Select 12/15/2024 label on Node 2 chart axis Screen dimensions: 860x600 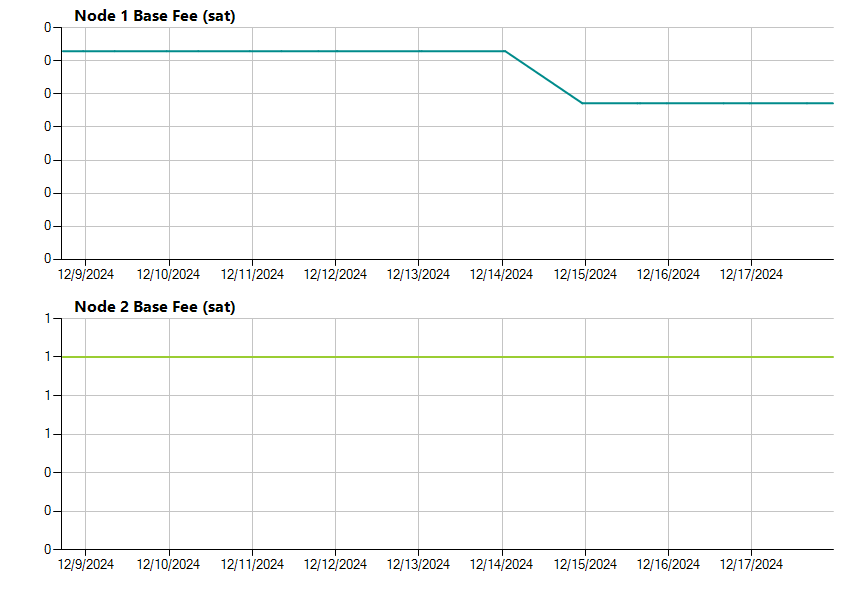click(585, 565)
